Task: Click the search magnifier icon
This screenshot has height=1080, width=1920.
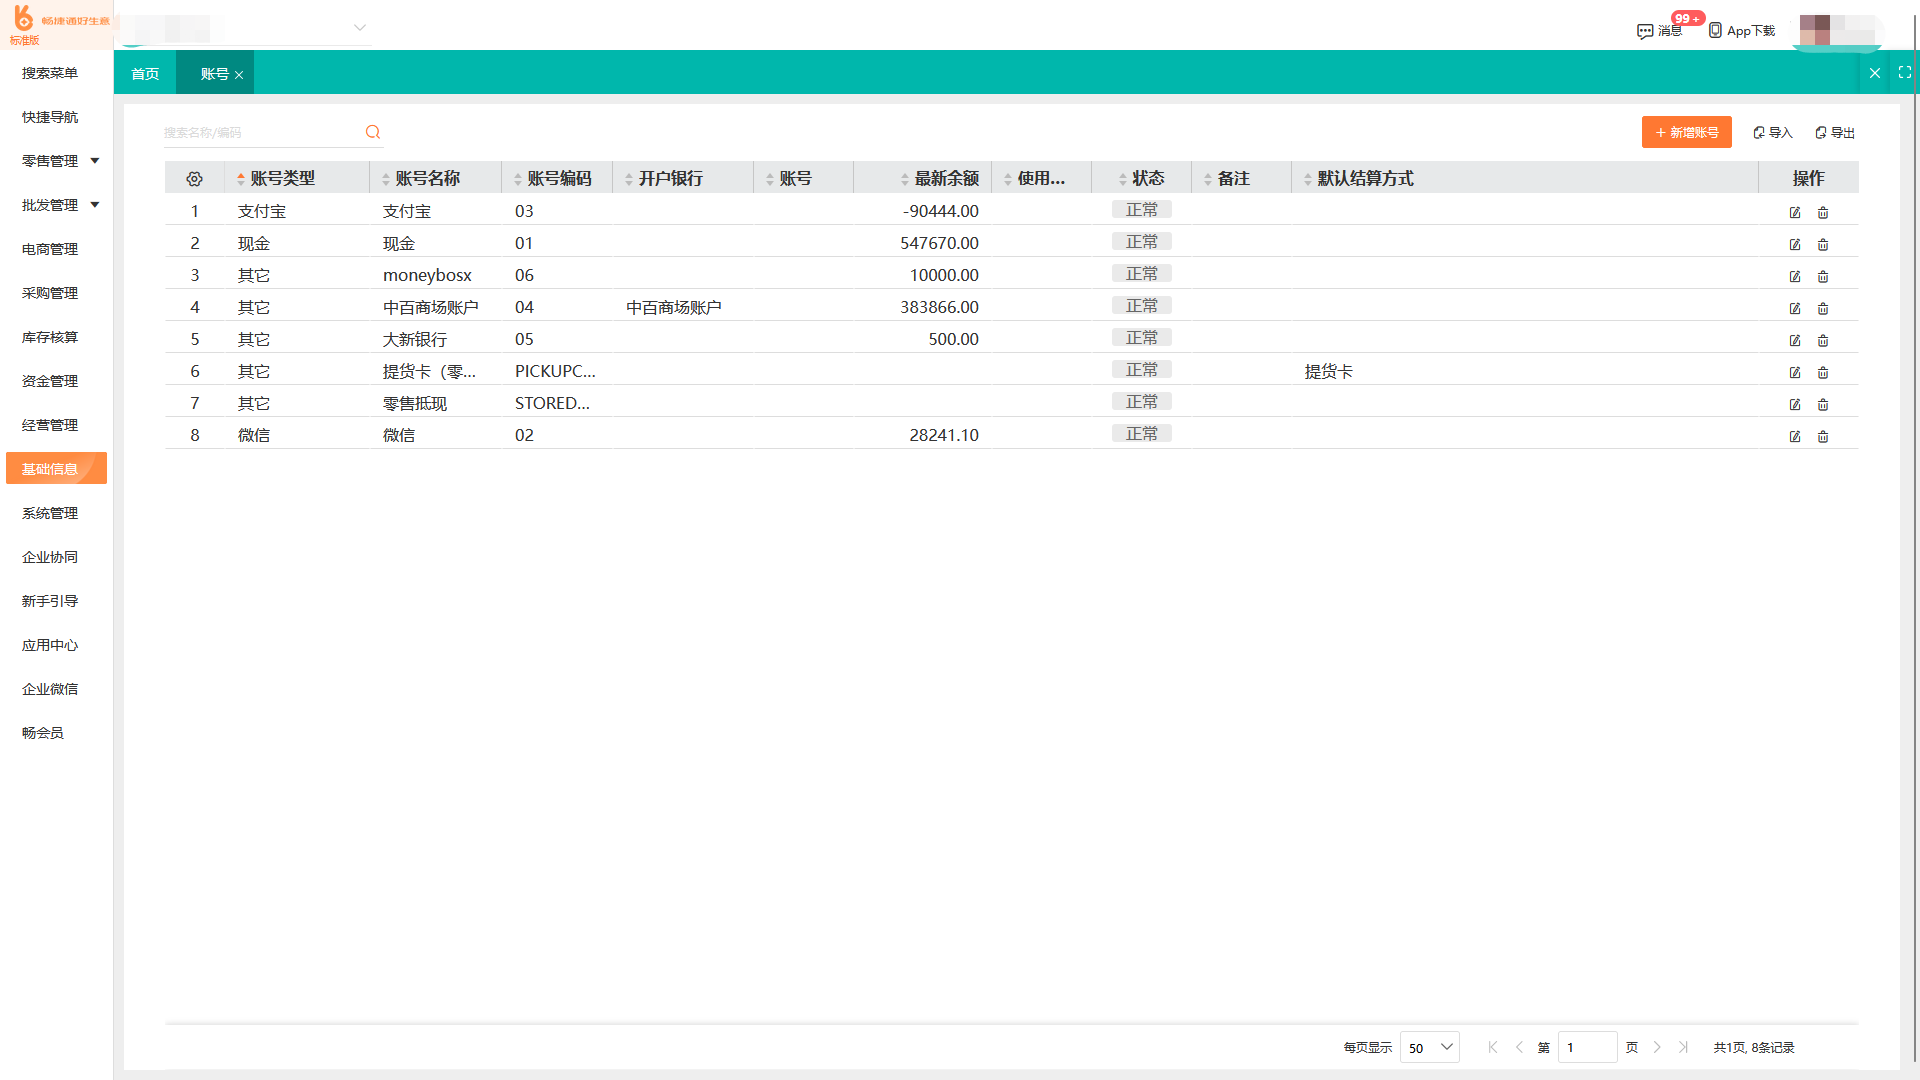Action: pyautogui.click(x=373, y=131)
